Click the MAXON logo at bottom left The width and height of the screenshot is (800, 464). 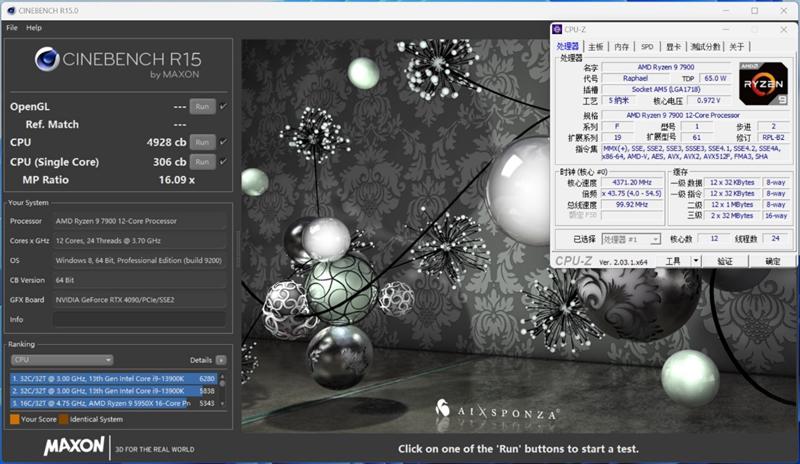click(75, 446)
